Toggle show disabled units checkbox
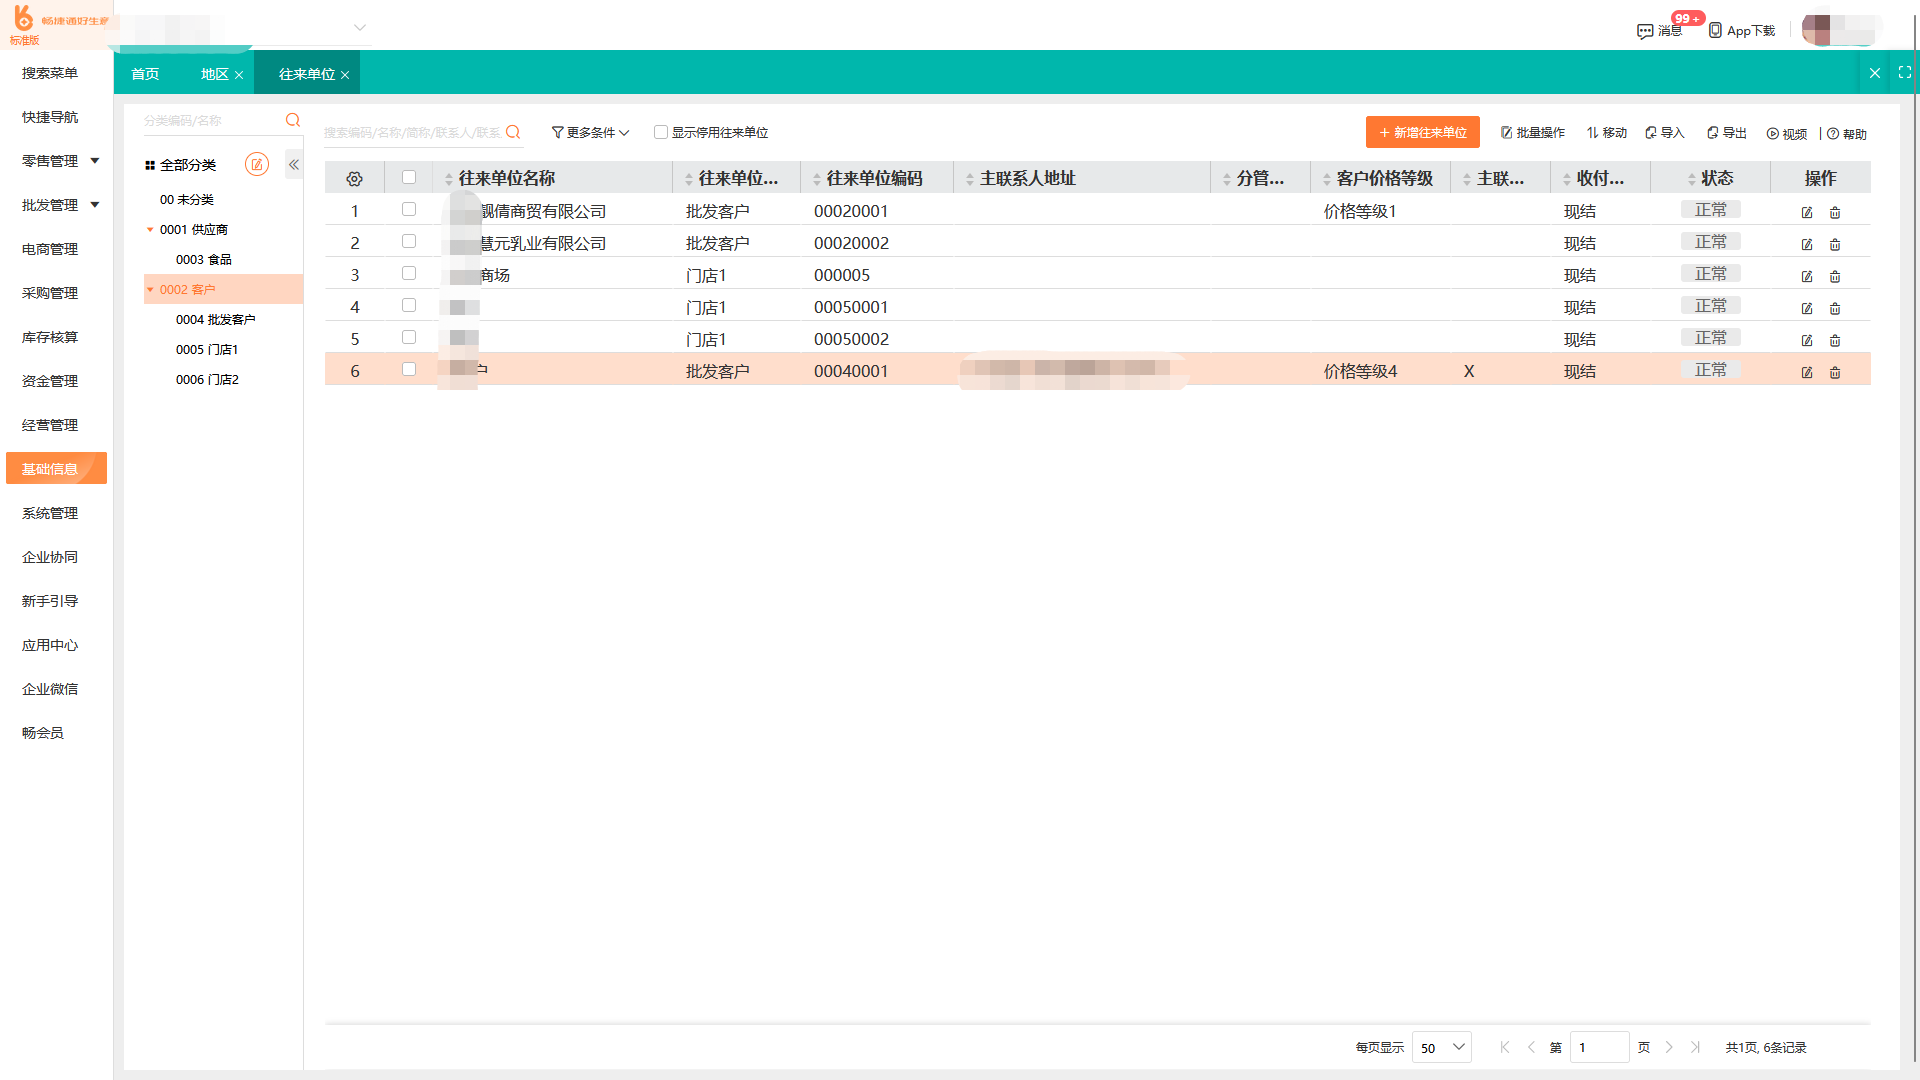1920x1080 pixels. (662, 132)
